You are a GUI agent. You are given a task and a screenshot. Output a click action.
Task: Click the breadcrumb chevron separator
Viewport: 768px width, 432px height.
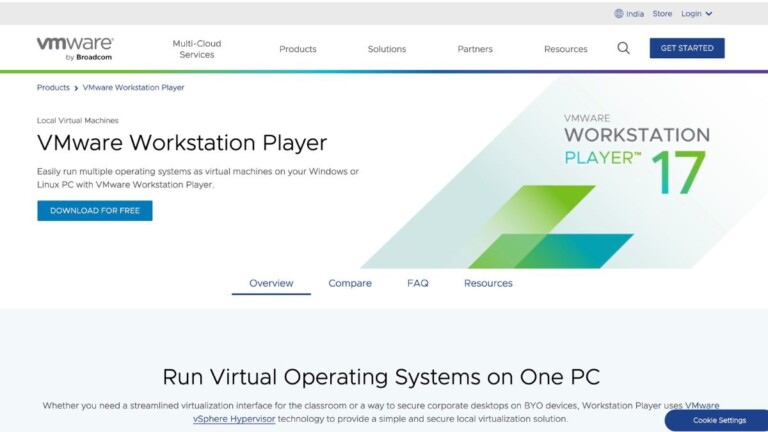click(76, 88)
